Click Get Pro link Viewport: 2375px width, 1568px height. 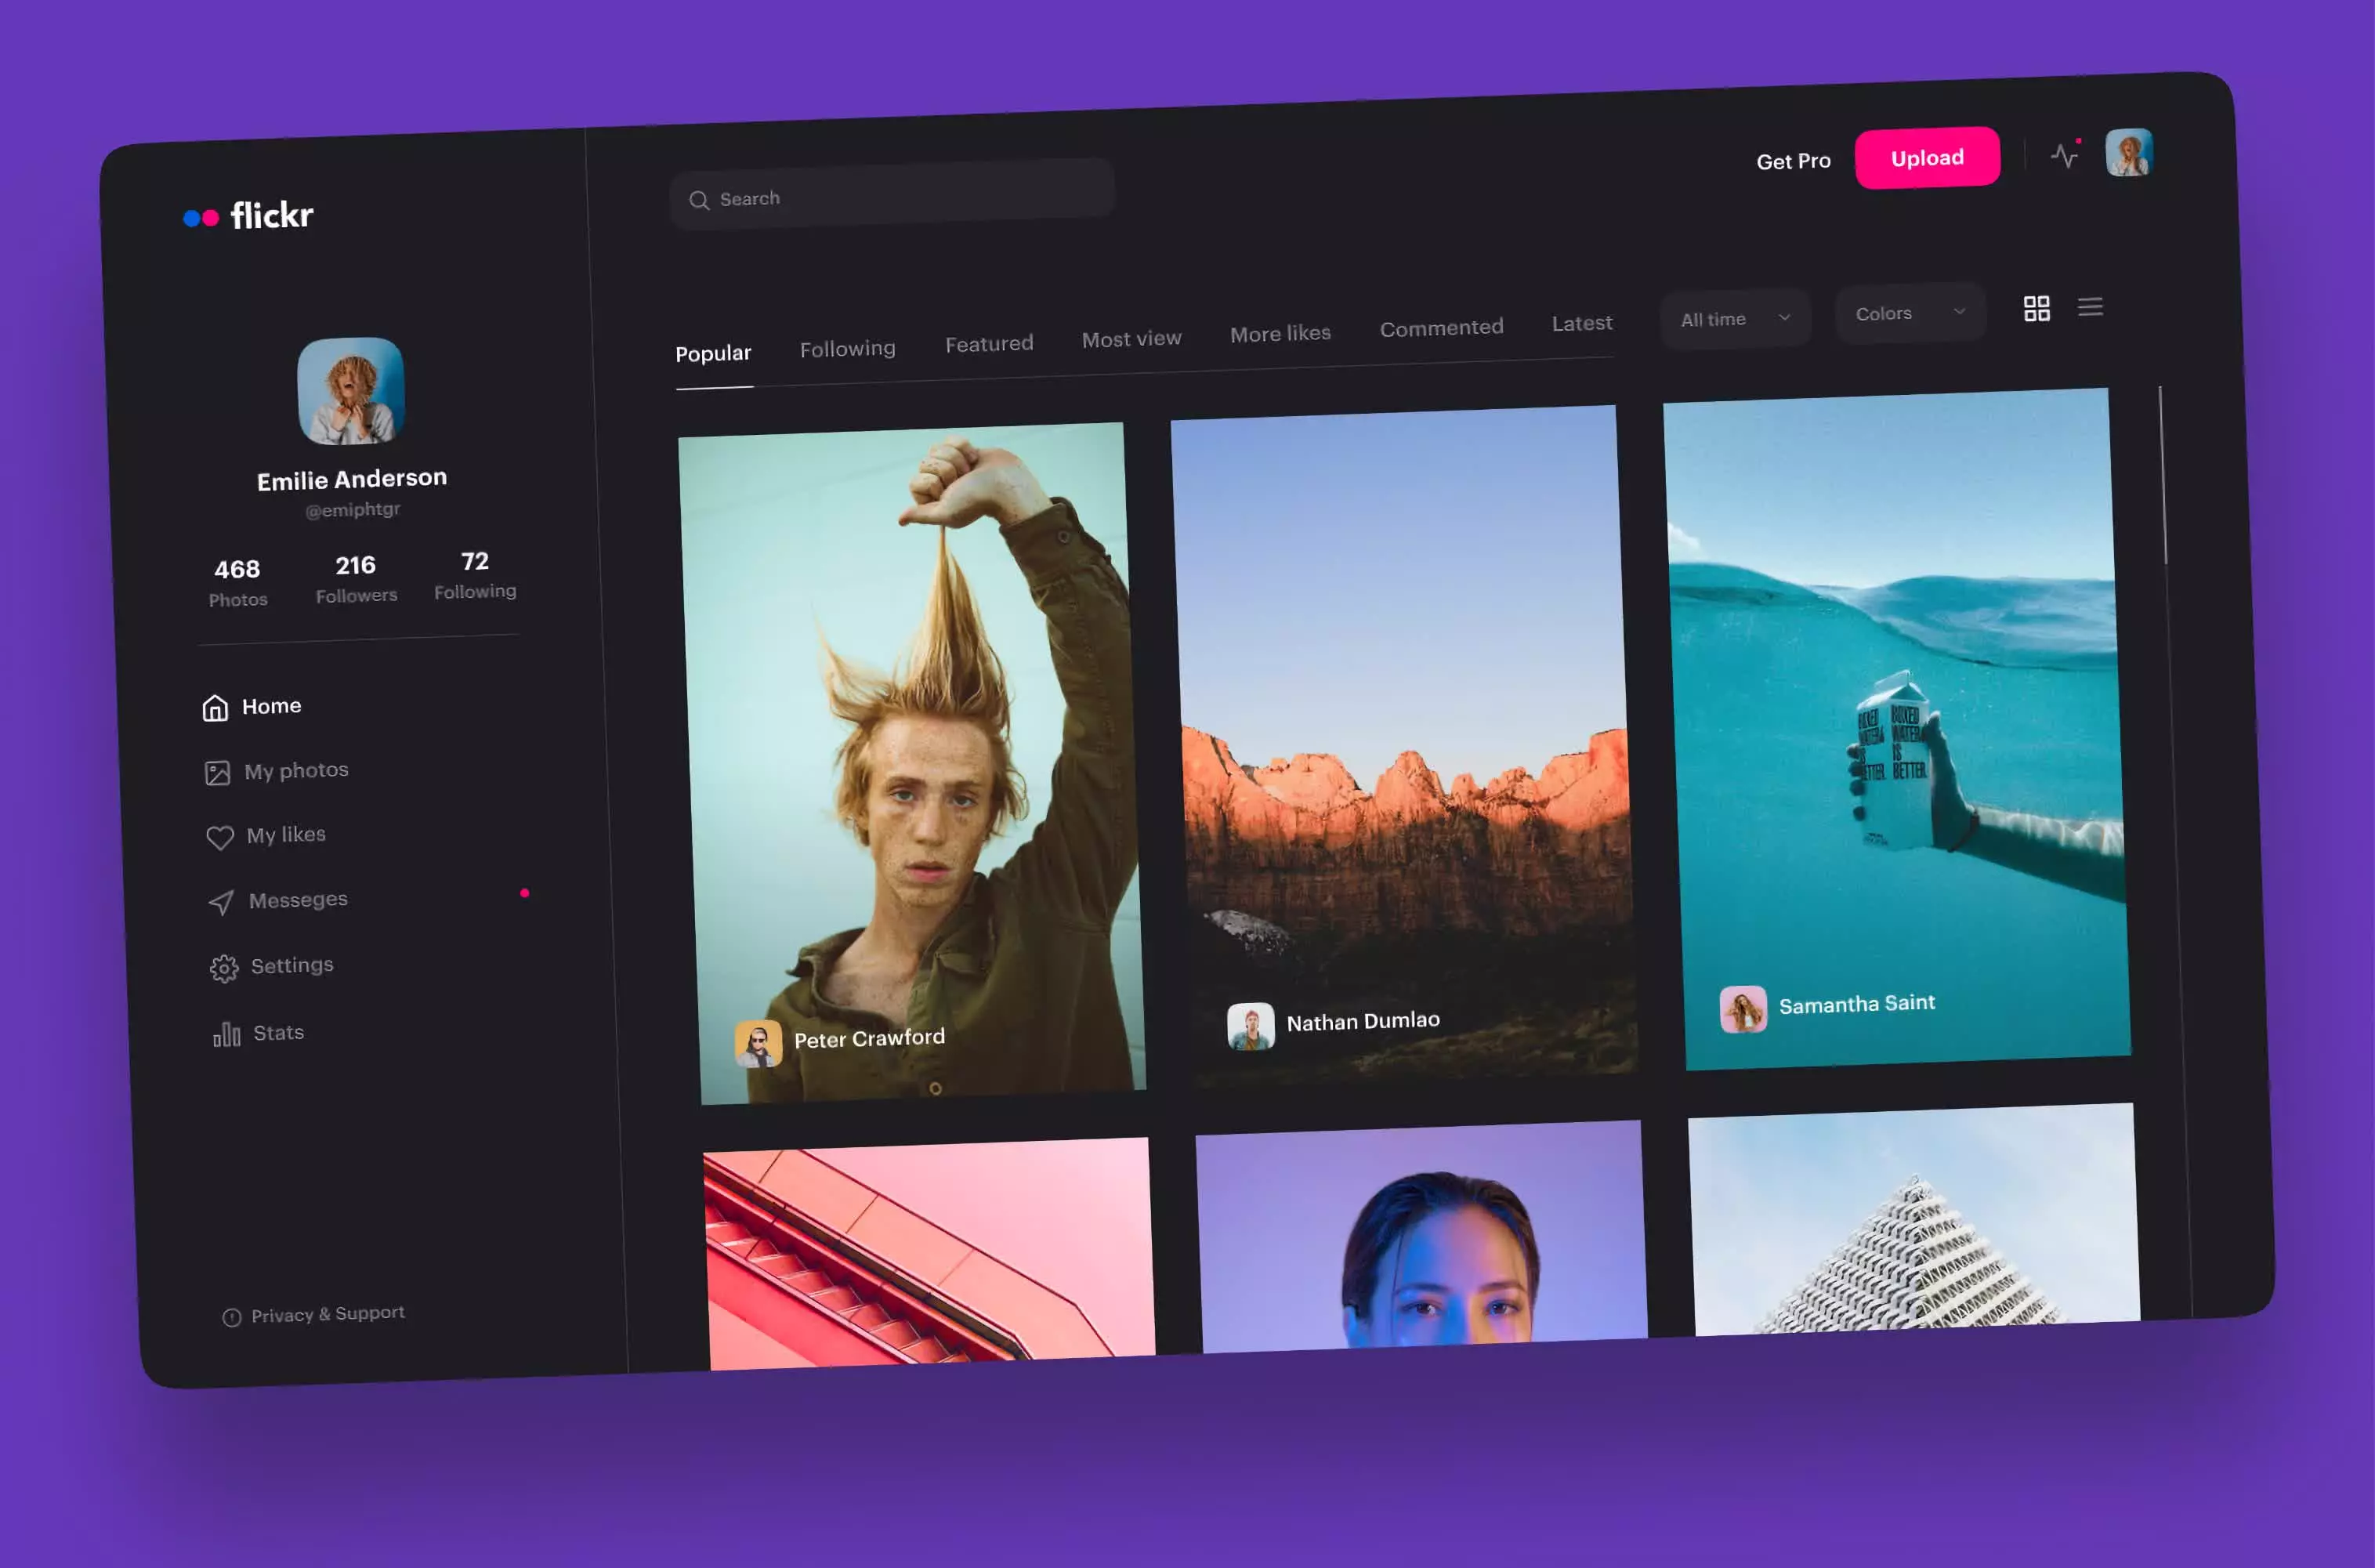tap(1792, 161)
